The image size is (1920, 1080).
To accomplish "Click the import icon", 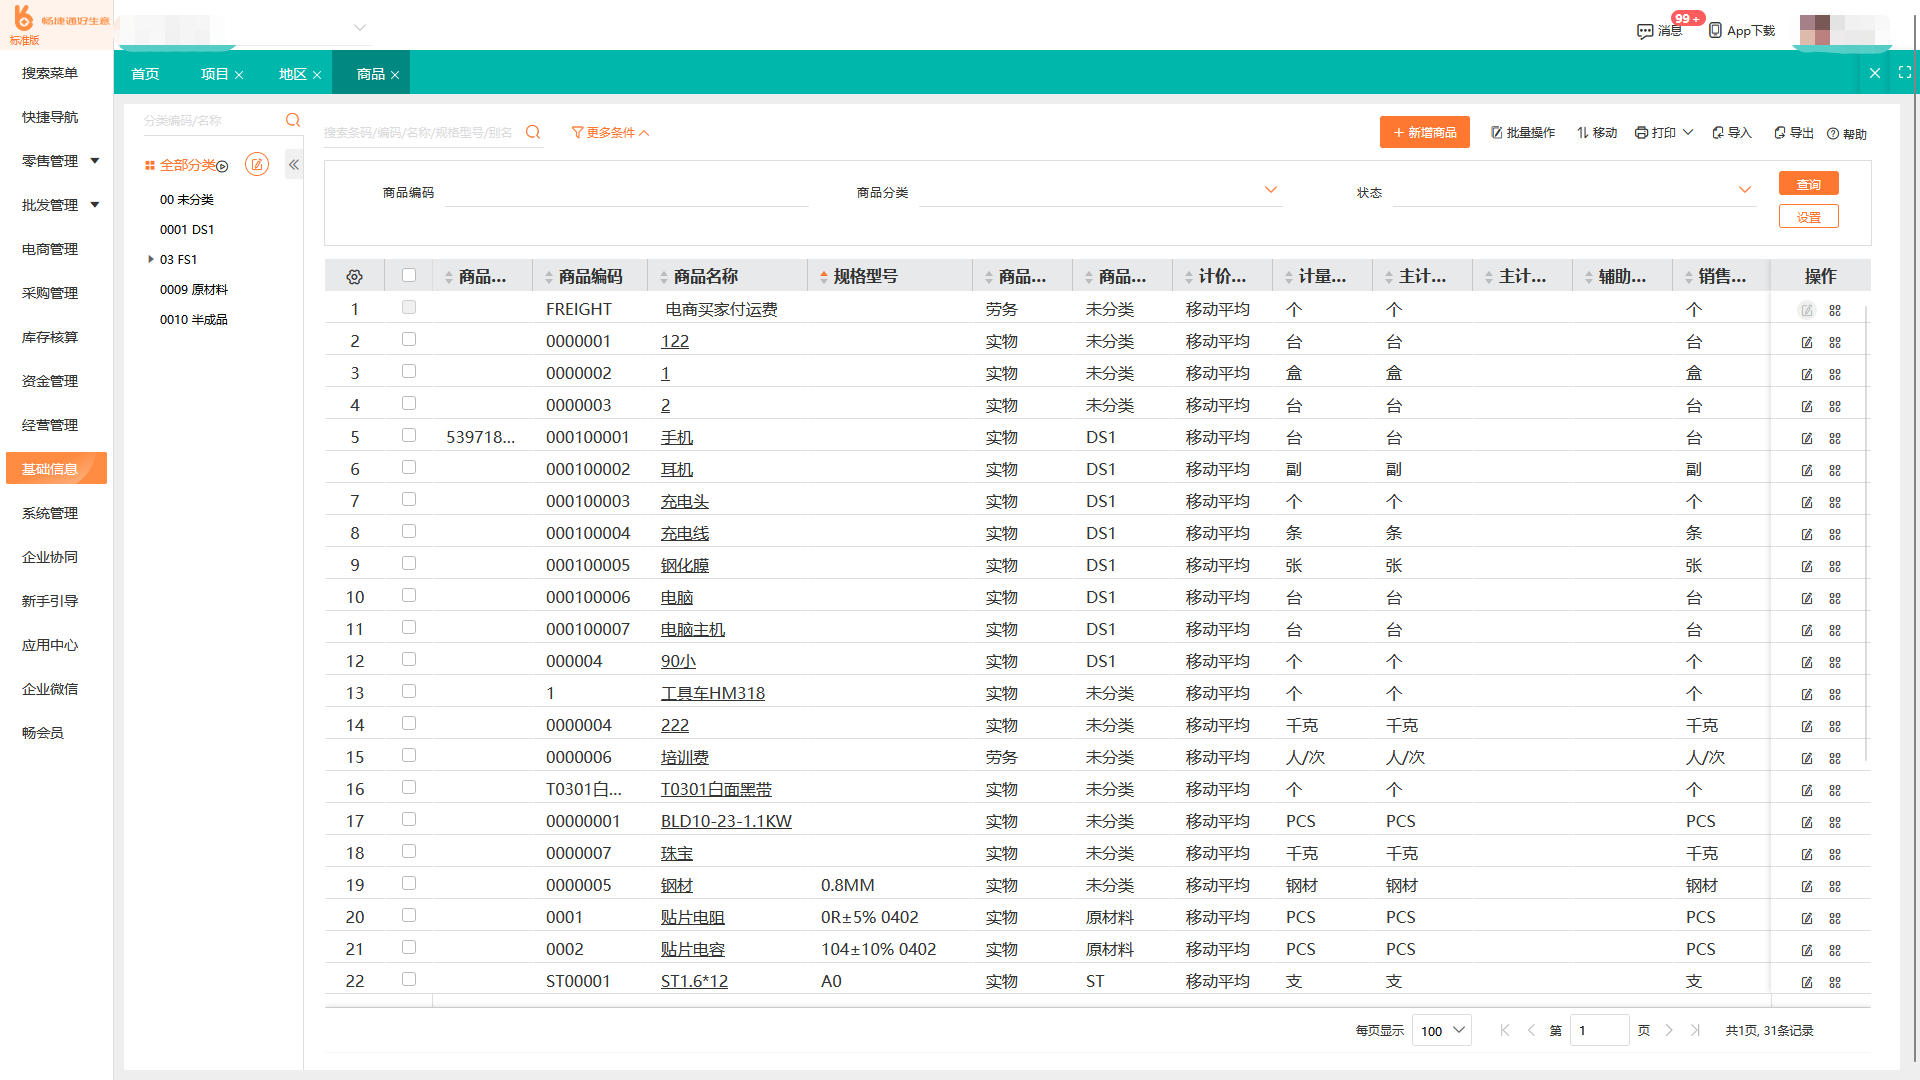I will 1729,132.
